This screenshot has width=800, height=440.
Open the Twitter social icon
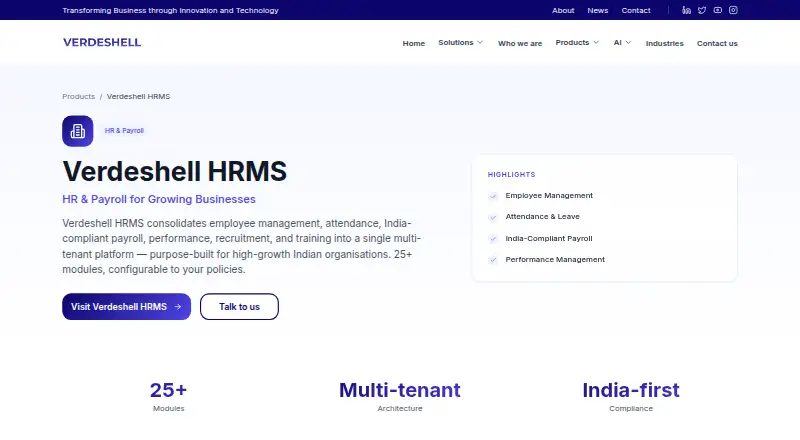pos(702,10)
